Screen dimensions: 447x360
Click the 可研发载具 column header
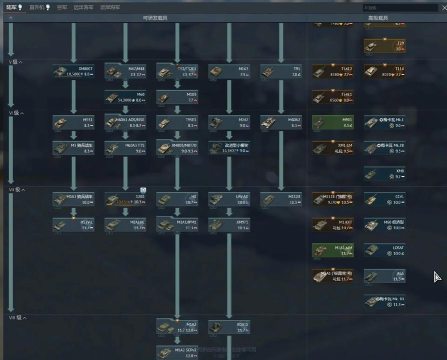click(x=155, y=18)
